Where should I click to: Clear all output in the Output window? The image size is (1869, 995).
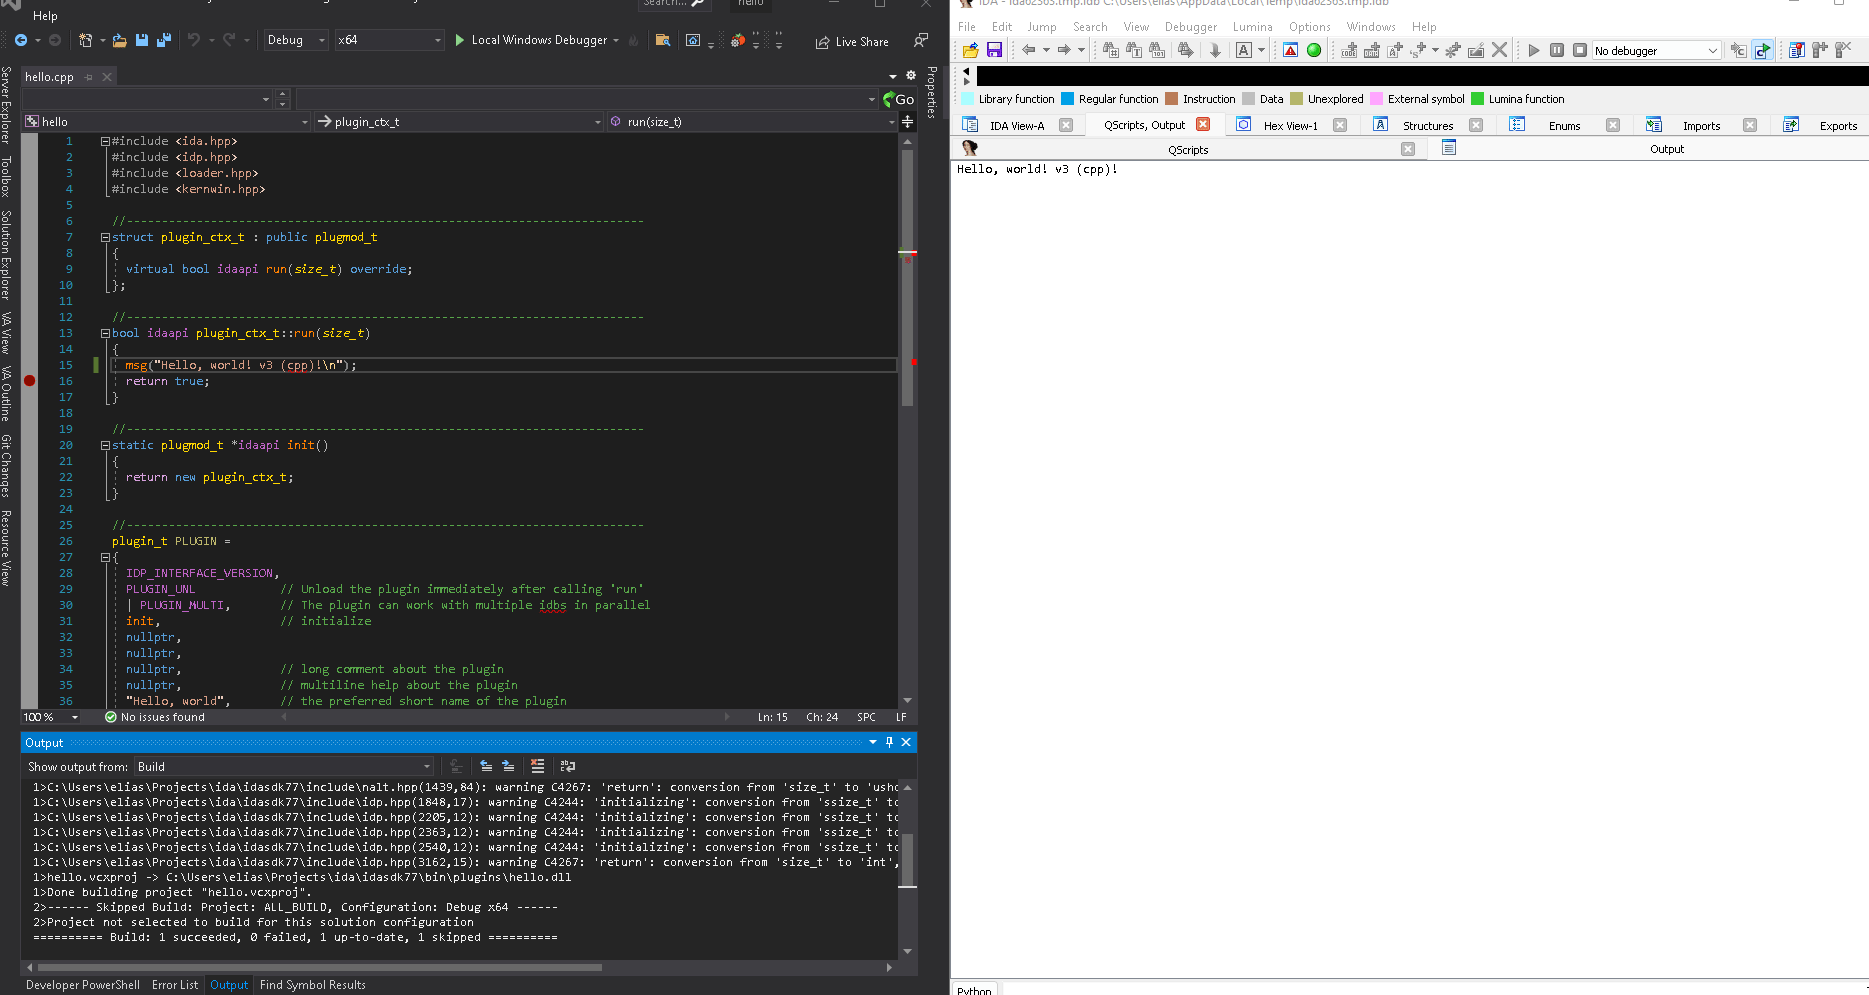[537, 766]
